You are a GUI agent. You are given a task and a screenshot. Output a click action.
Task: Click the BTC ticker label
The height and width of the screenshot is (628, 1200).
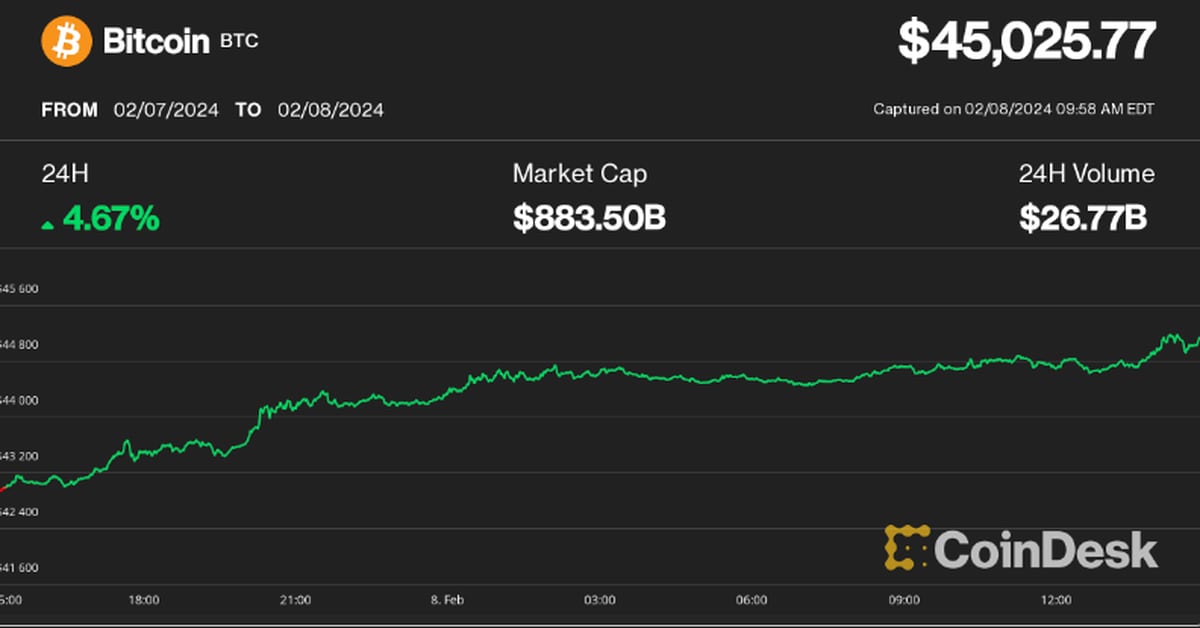[x=237, y=44]
